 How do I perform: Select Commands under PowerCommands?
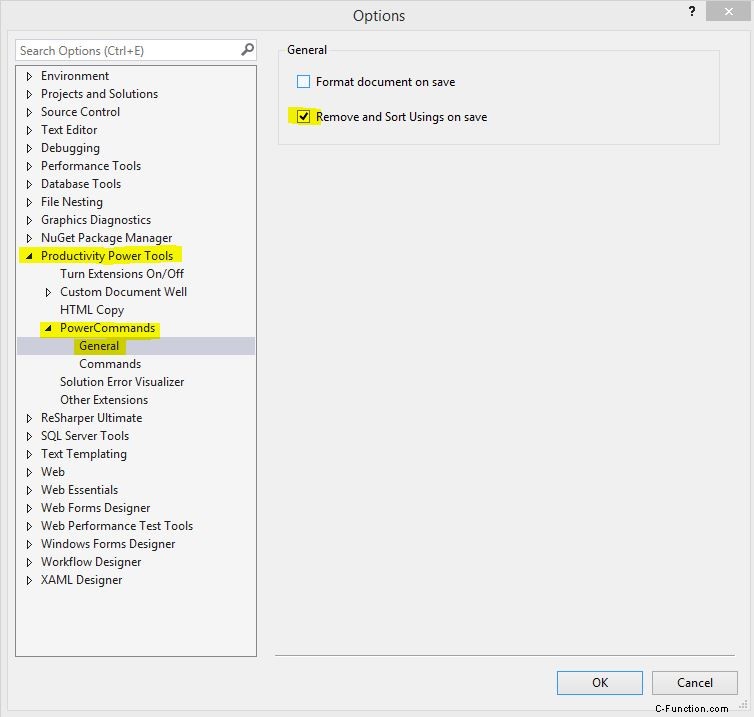point(110,364)
